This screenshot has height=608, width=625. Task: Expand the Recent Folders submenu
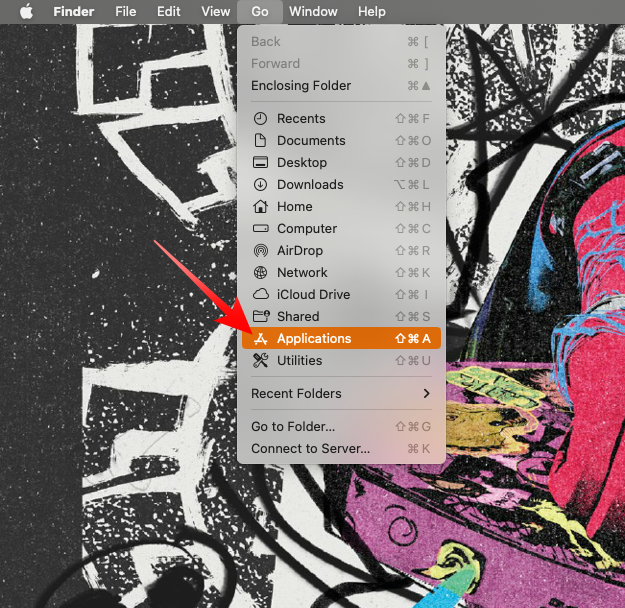(x=341, y=394)
